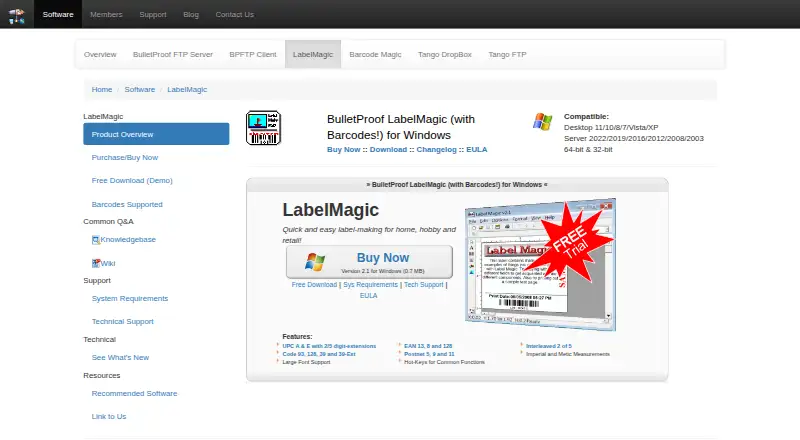Click 'Desktop 11/10/8/7/Vista/XP' compatibility text

click(x=611, y=128)
